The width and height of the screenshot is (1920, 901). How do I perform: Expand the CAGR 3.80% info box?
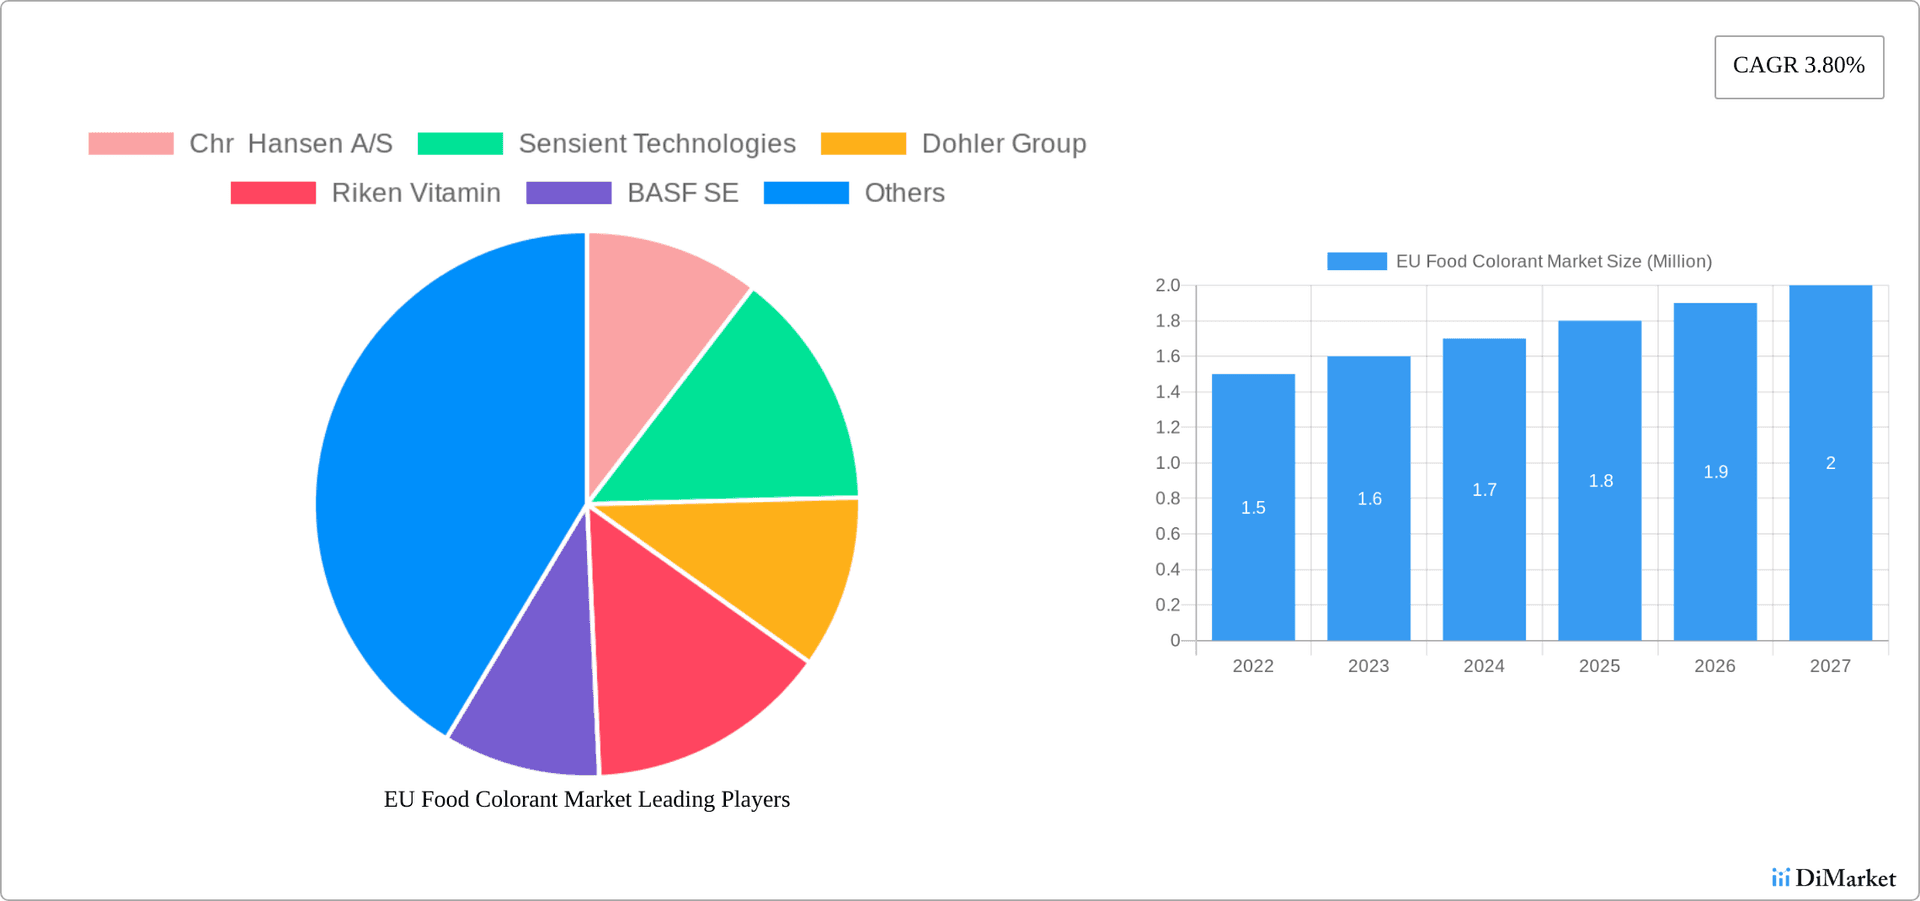[x=1798, y=66]
